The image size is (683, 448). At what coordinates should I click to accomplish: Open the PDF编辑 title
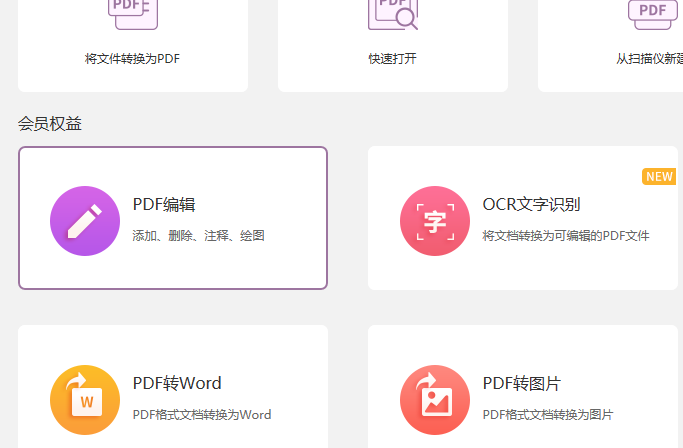coord(163,205)
